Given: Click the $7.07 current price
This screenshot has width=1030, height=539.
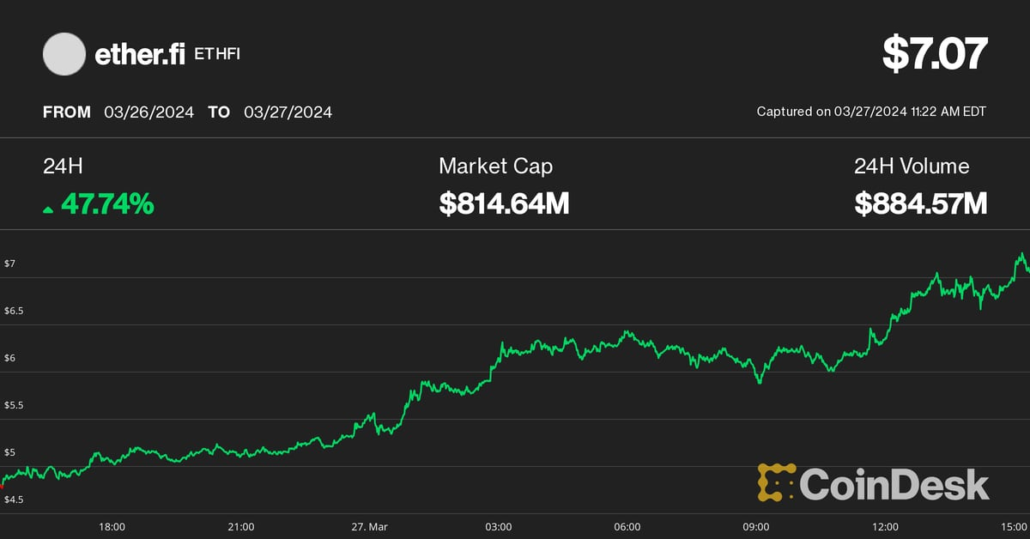Looking at the screenshot, I should click(x=934, y=54).
